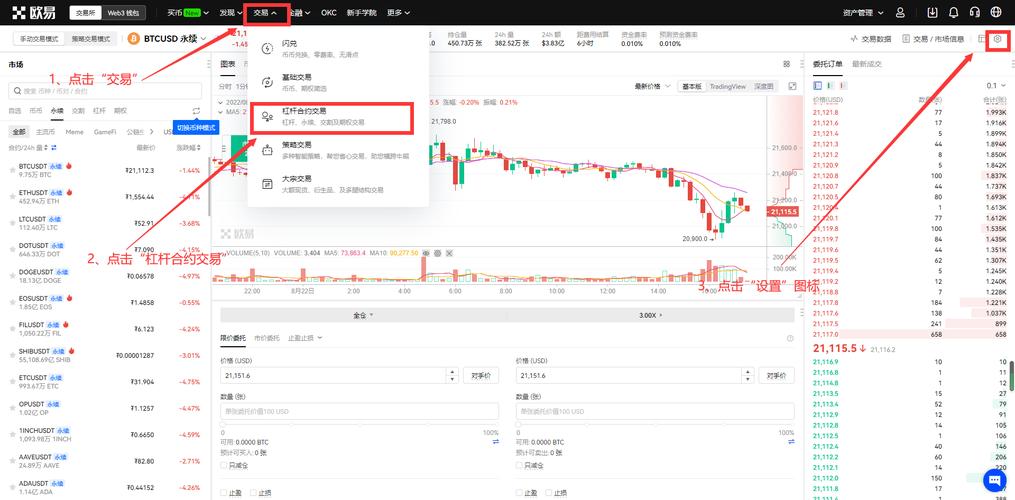This screenshot has width=1015, height=500.
Task: Open the blue chat bubble button
Action: [994, 480]
